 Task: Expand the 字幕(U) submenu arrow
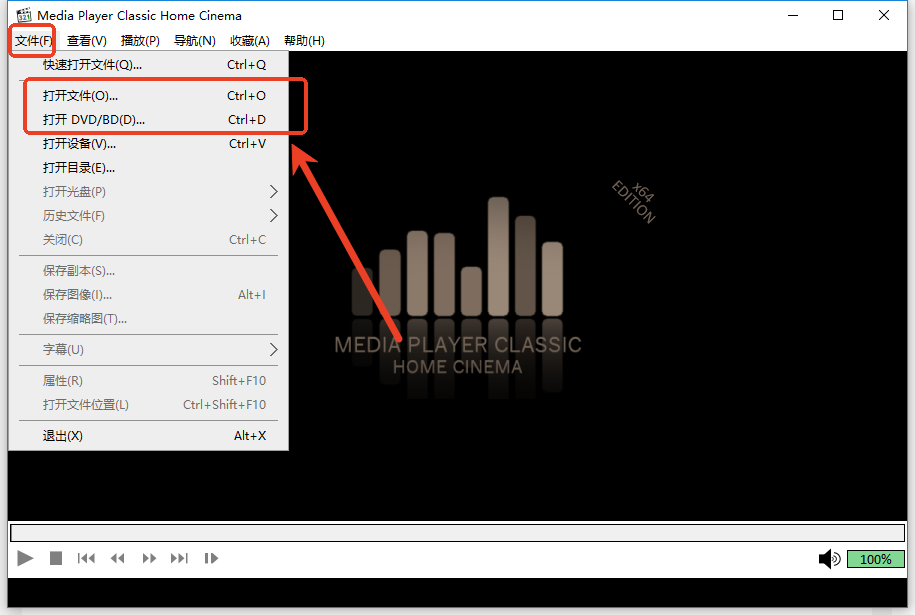point(273,350)
